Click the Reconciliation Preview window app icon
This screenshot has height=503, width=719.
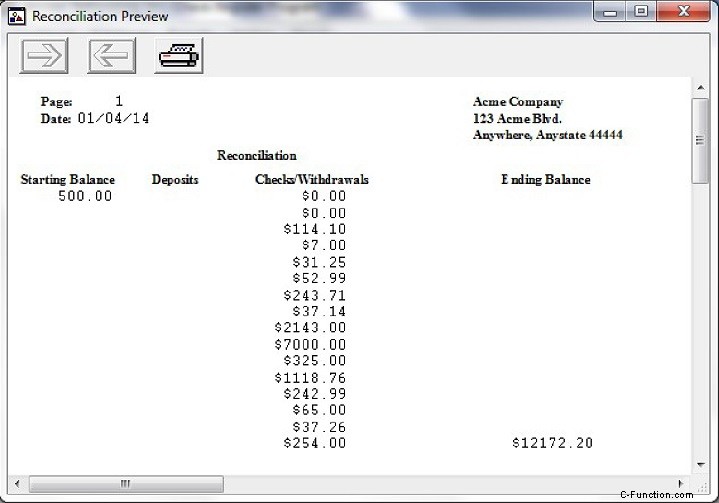click(x=17, y=16)
